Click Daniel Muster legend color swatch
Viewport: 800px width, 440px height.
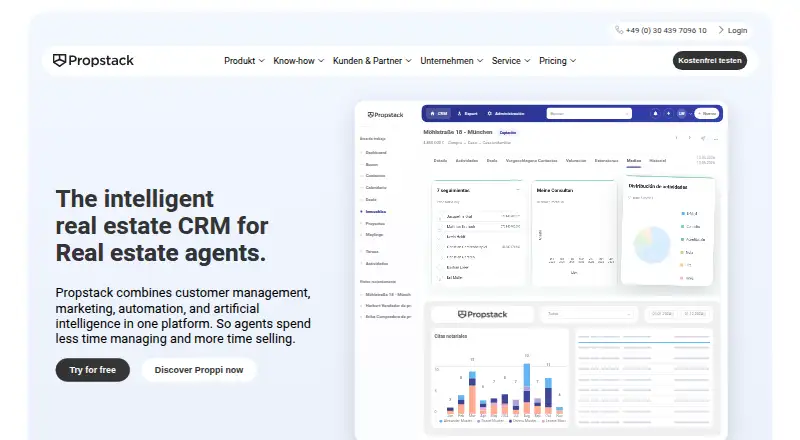[x=479, y=421]
